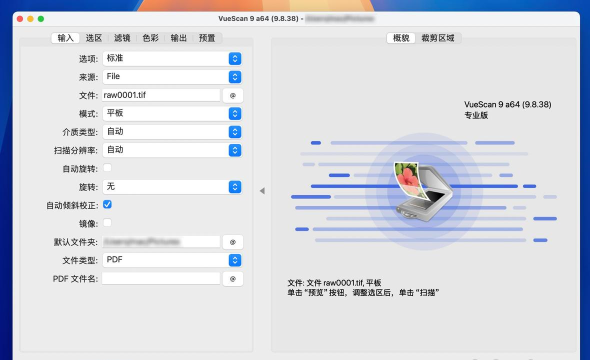This screenshot has height=360, width=590.
Task: Enable the 自动旋转 checkbox
Action: tap(107, 168)
